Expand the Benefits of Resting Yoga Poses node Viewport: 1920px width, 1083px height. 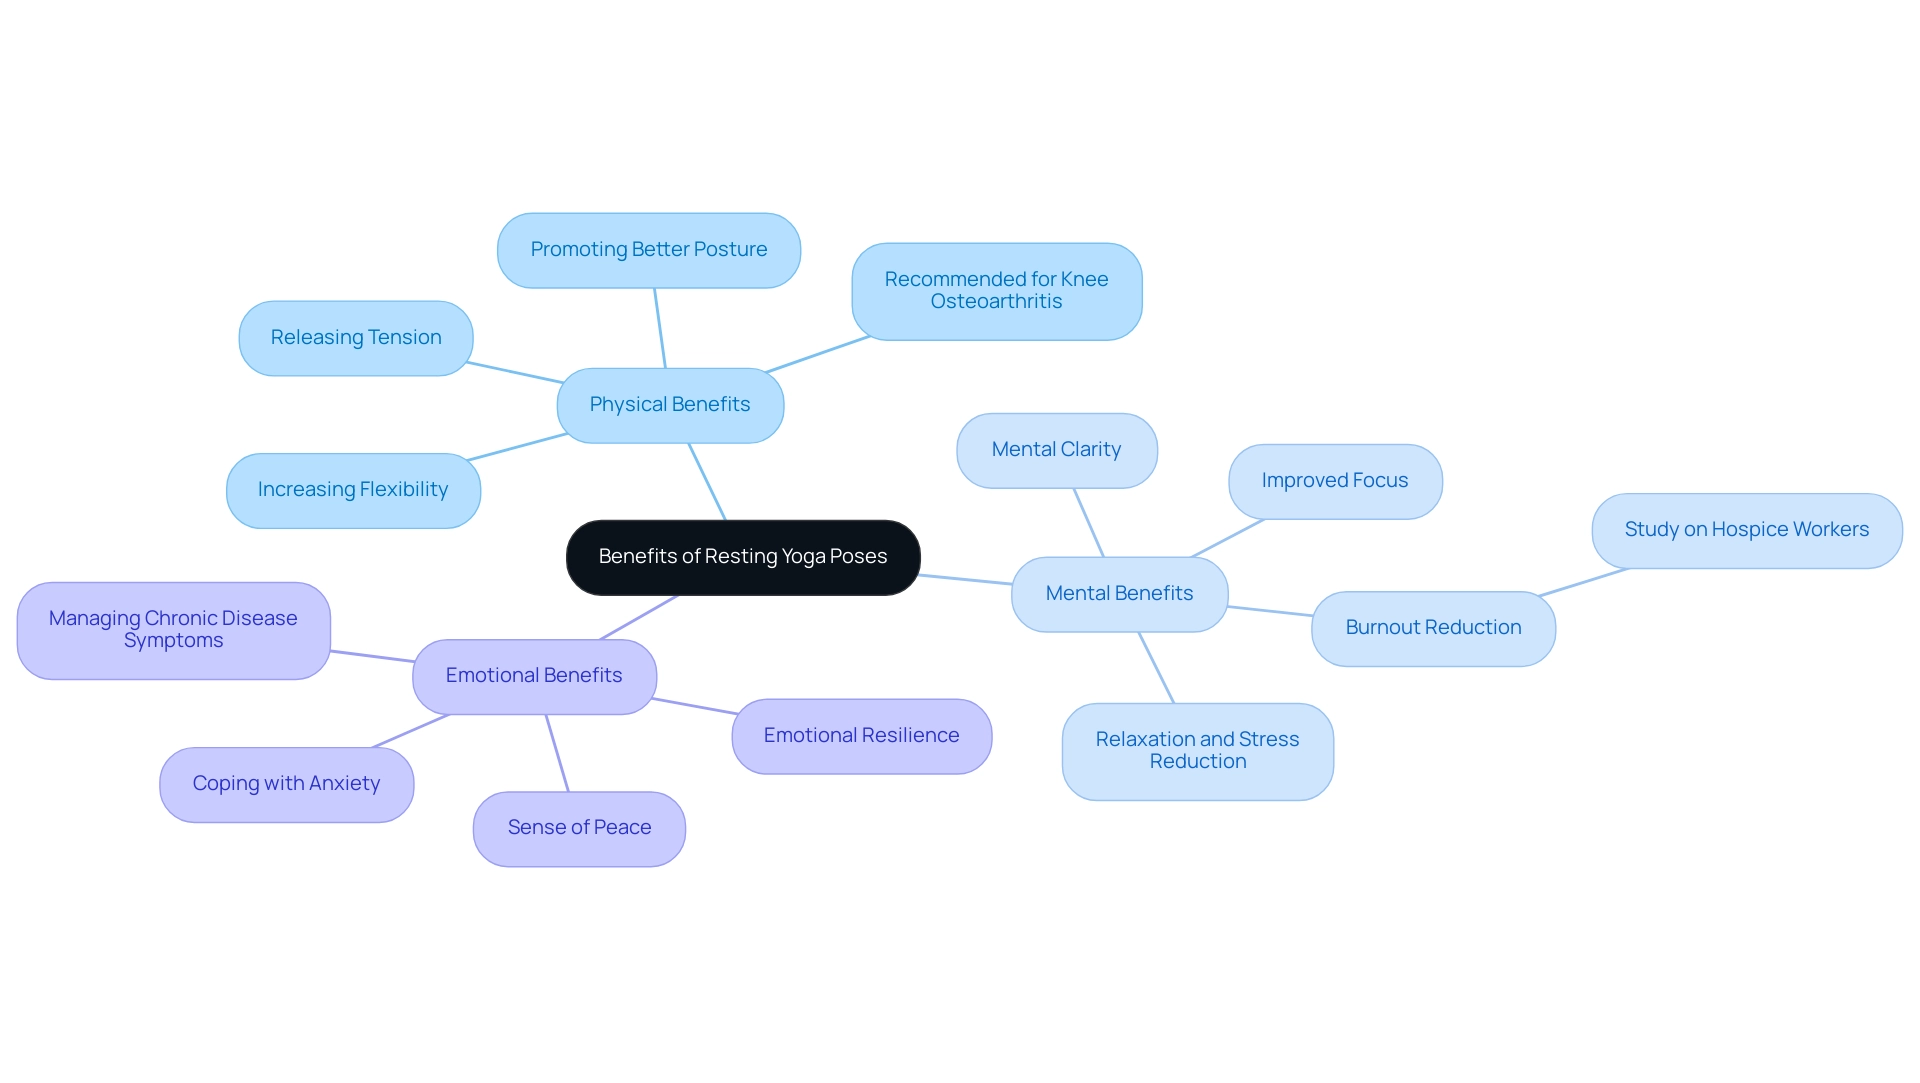click(x=741, y=557)
